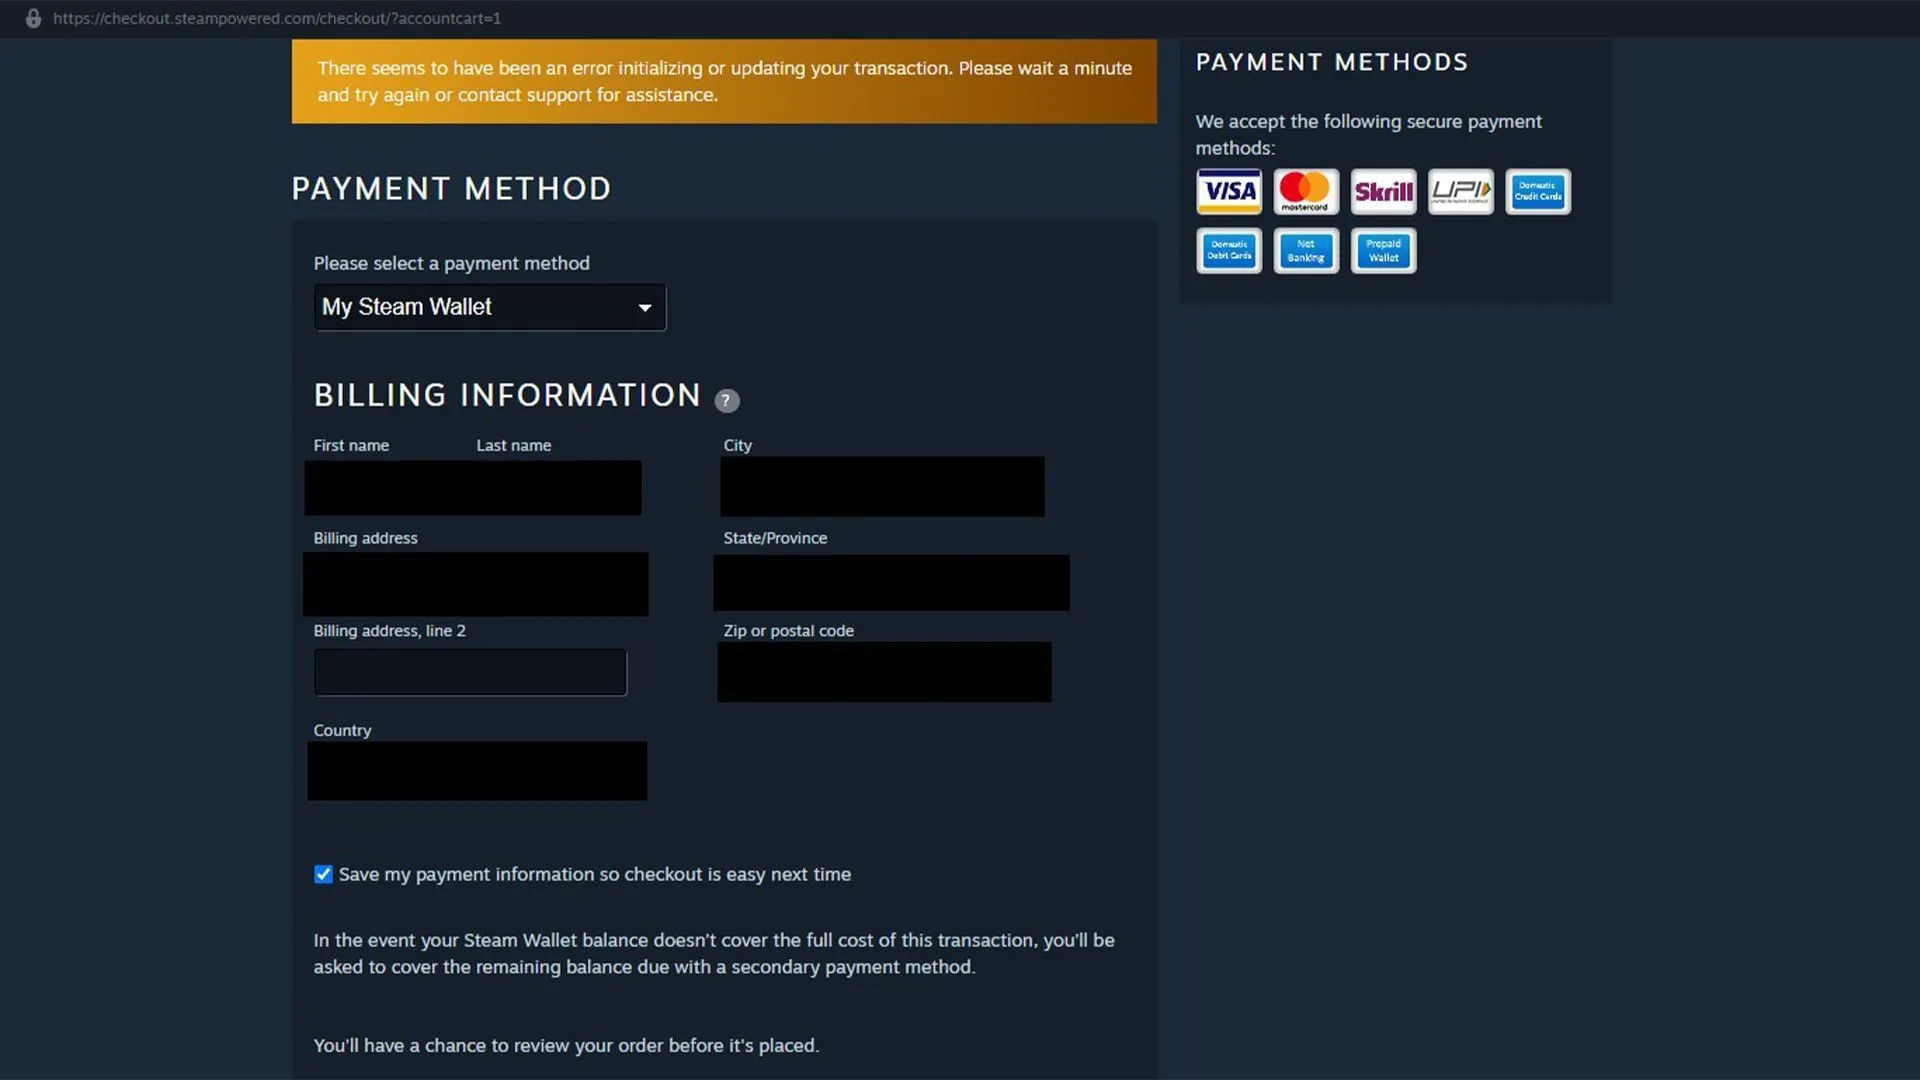Open the My Steam Wallet payment dropdown
Image resolution: width=1920 pixels, height=1080 pixels.
click(x=490, y=307)
